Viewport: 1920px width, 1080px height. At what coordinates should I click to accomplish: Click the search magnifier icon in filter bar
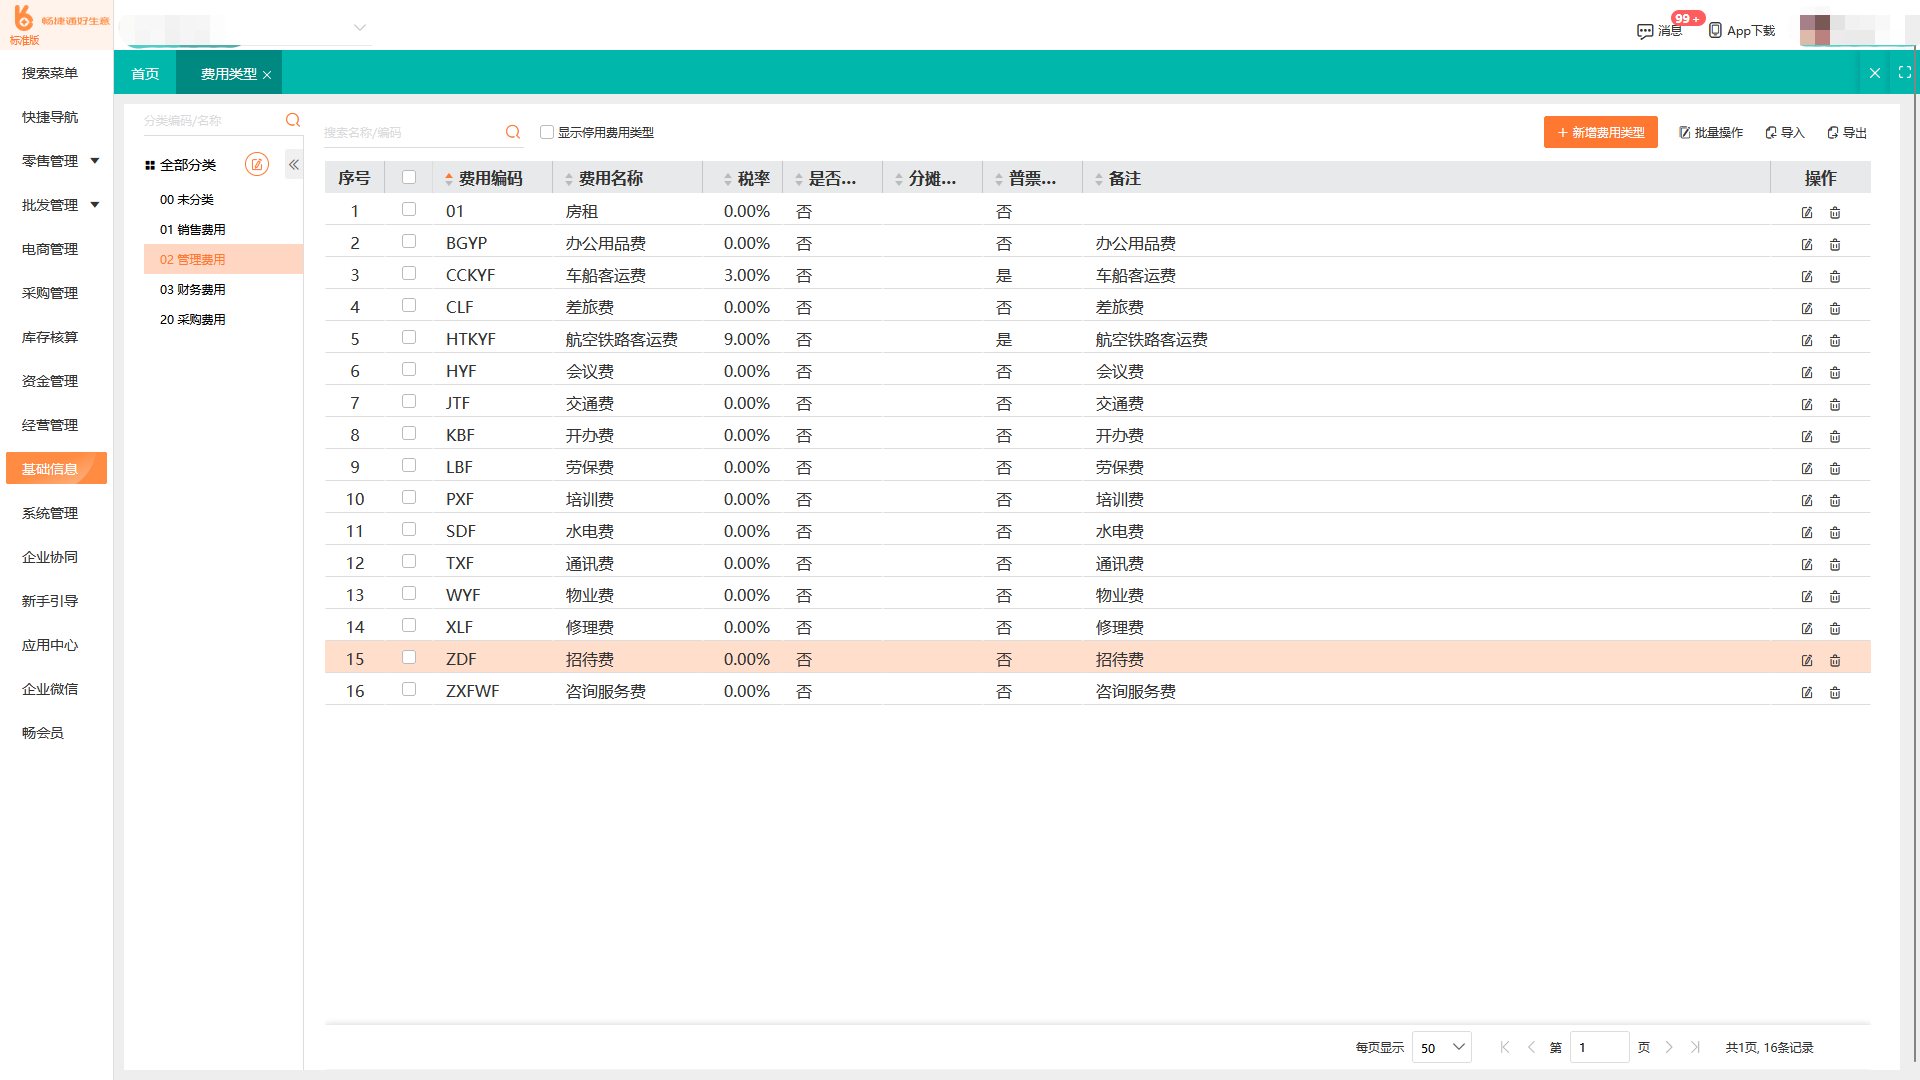coord(514,131)
